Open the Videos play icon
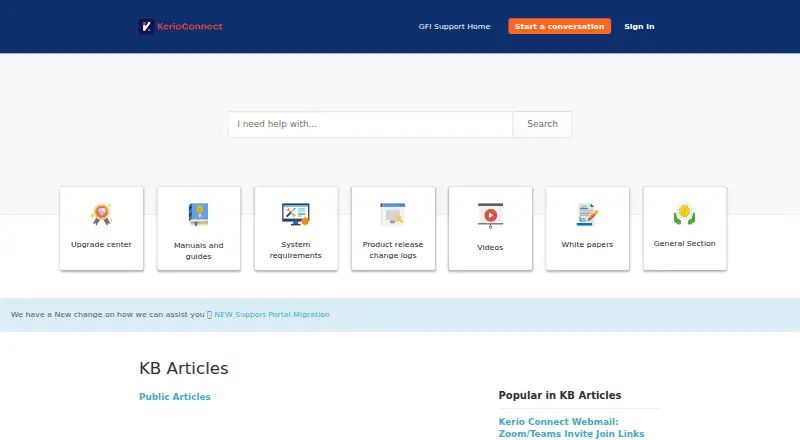Image resolution: width=800 pixels, height=440 pixels. click(490, 215)
